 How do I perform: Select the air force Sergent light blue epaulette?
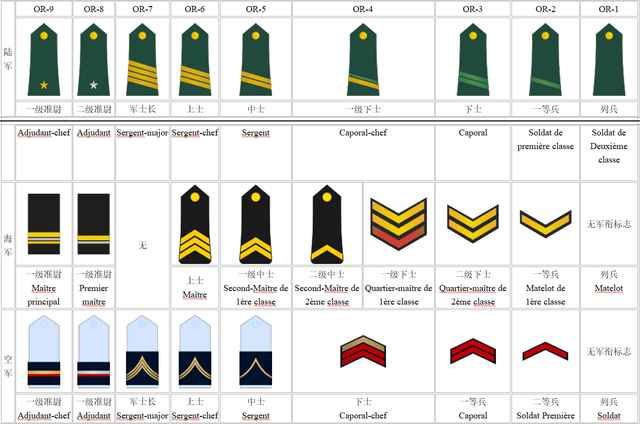(x=255, y=351)
